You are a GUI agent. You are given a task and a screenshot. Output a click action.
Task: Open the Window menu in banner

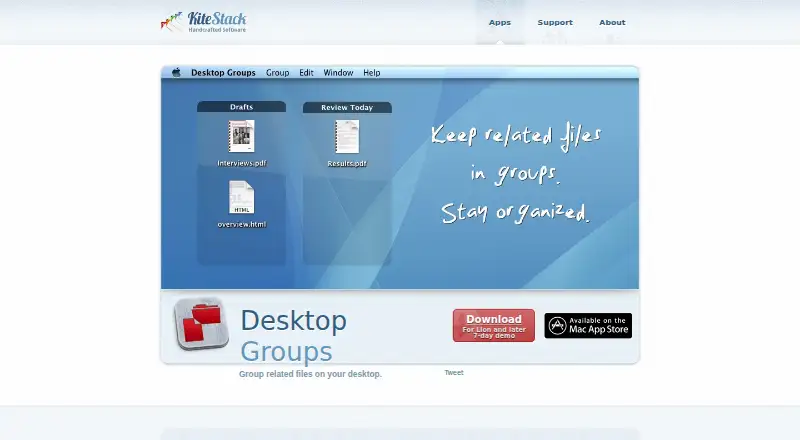338,72
